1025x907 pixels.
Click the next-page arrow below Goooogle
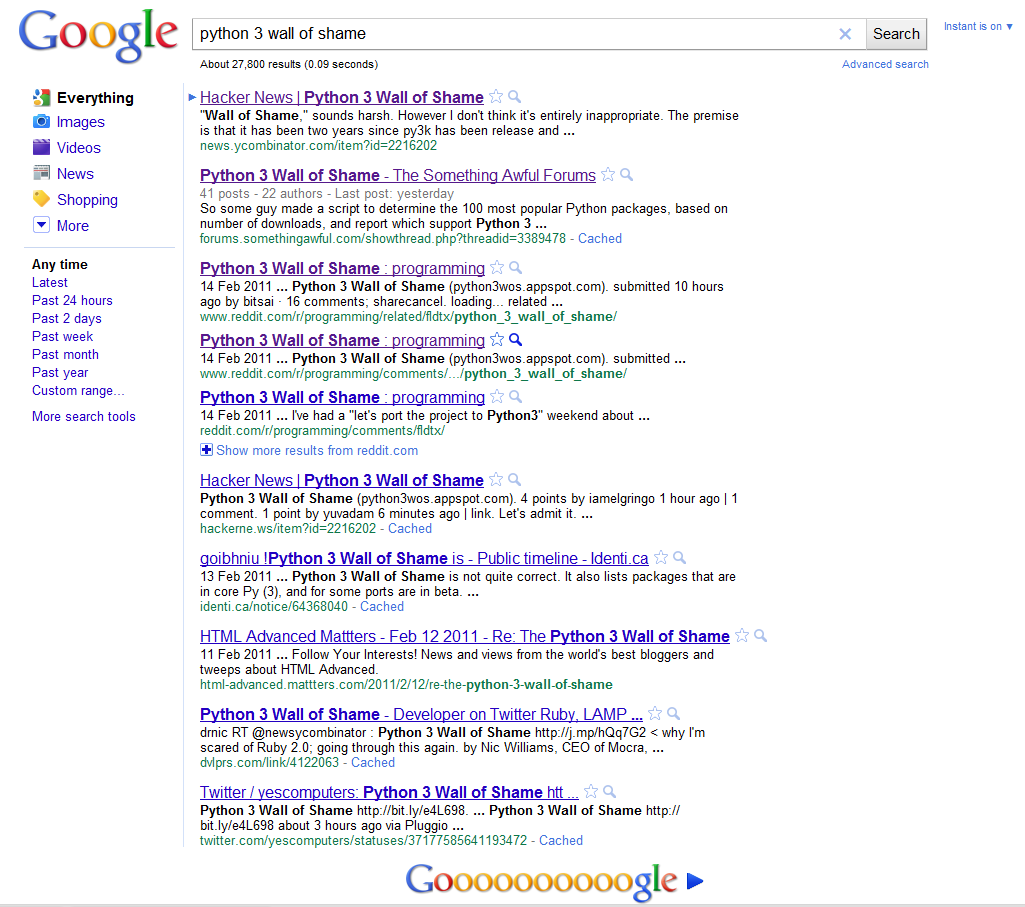693,881
